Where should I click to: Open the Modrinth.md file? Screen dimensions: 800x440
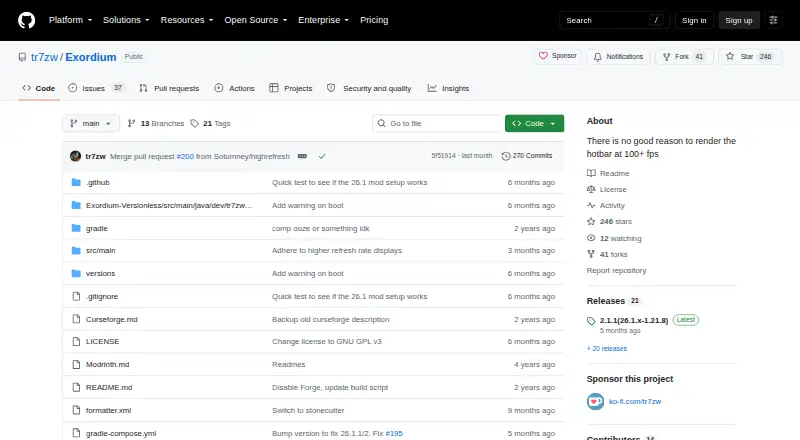pyautogui.click(x=108, y=364)
